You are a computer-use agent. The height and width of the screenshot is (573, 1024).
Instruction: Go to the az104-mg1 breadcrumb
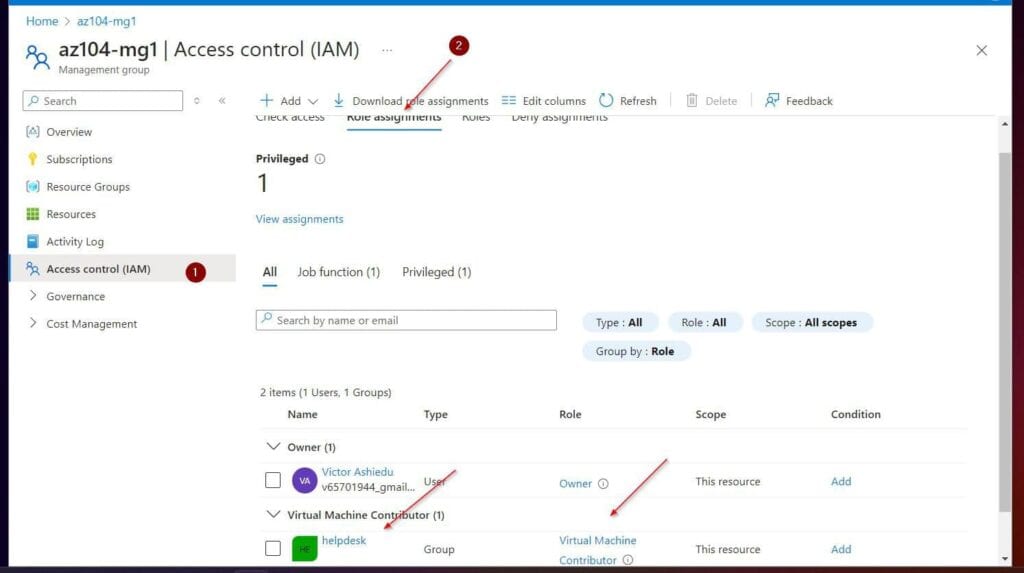(x=106, y=21)
